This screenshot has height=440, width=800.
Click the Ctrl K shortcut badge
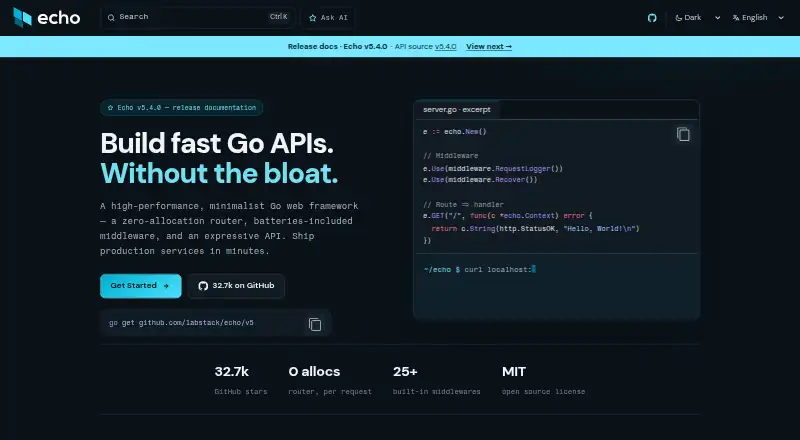click(x=279, y=17)
